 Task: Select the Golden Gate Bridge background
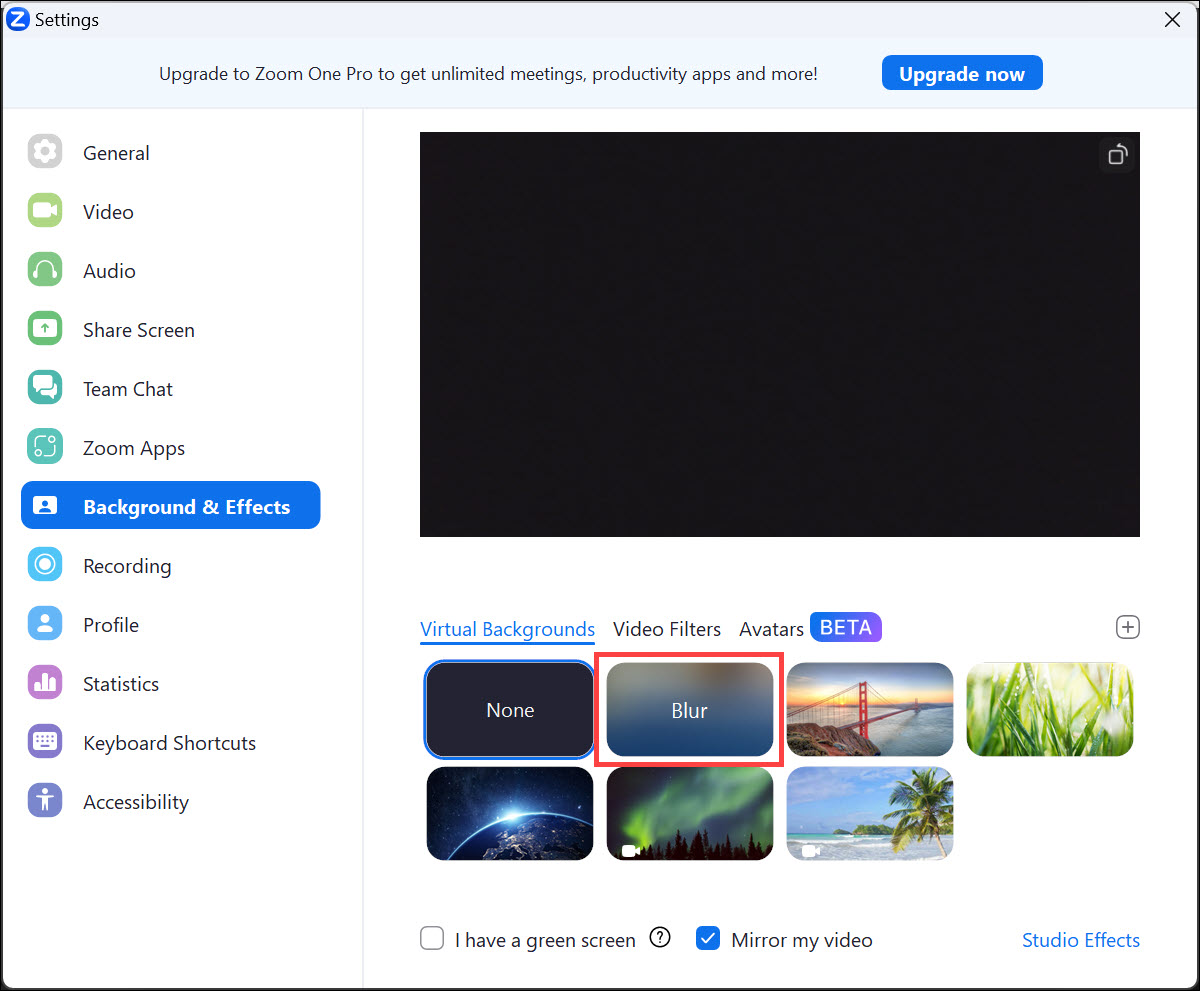click(x=869, y=709)
